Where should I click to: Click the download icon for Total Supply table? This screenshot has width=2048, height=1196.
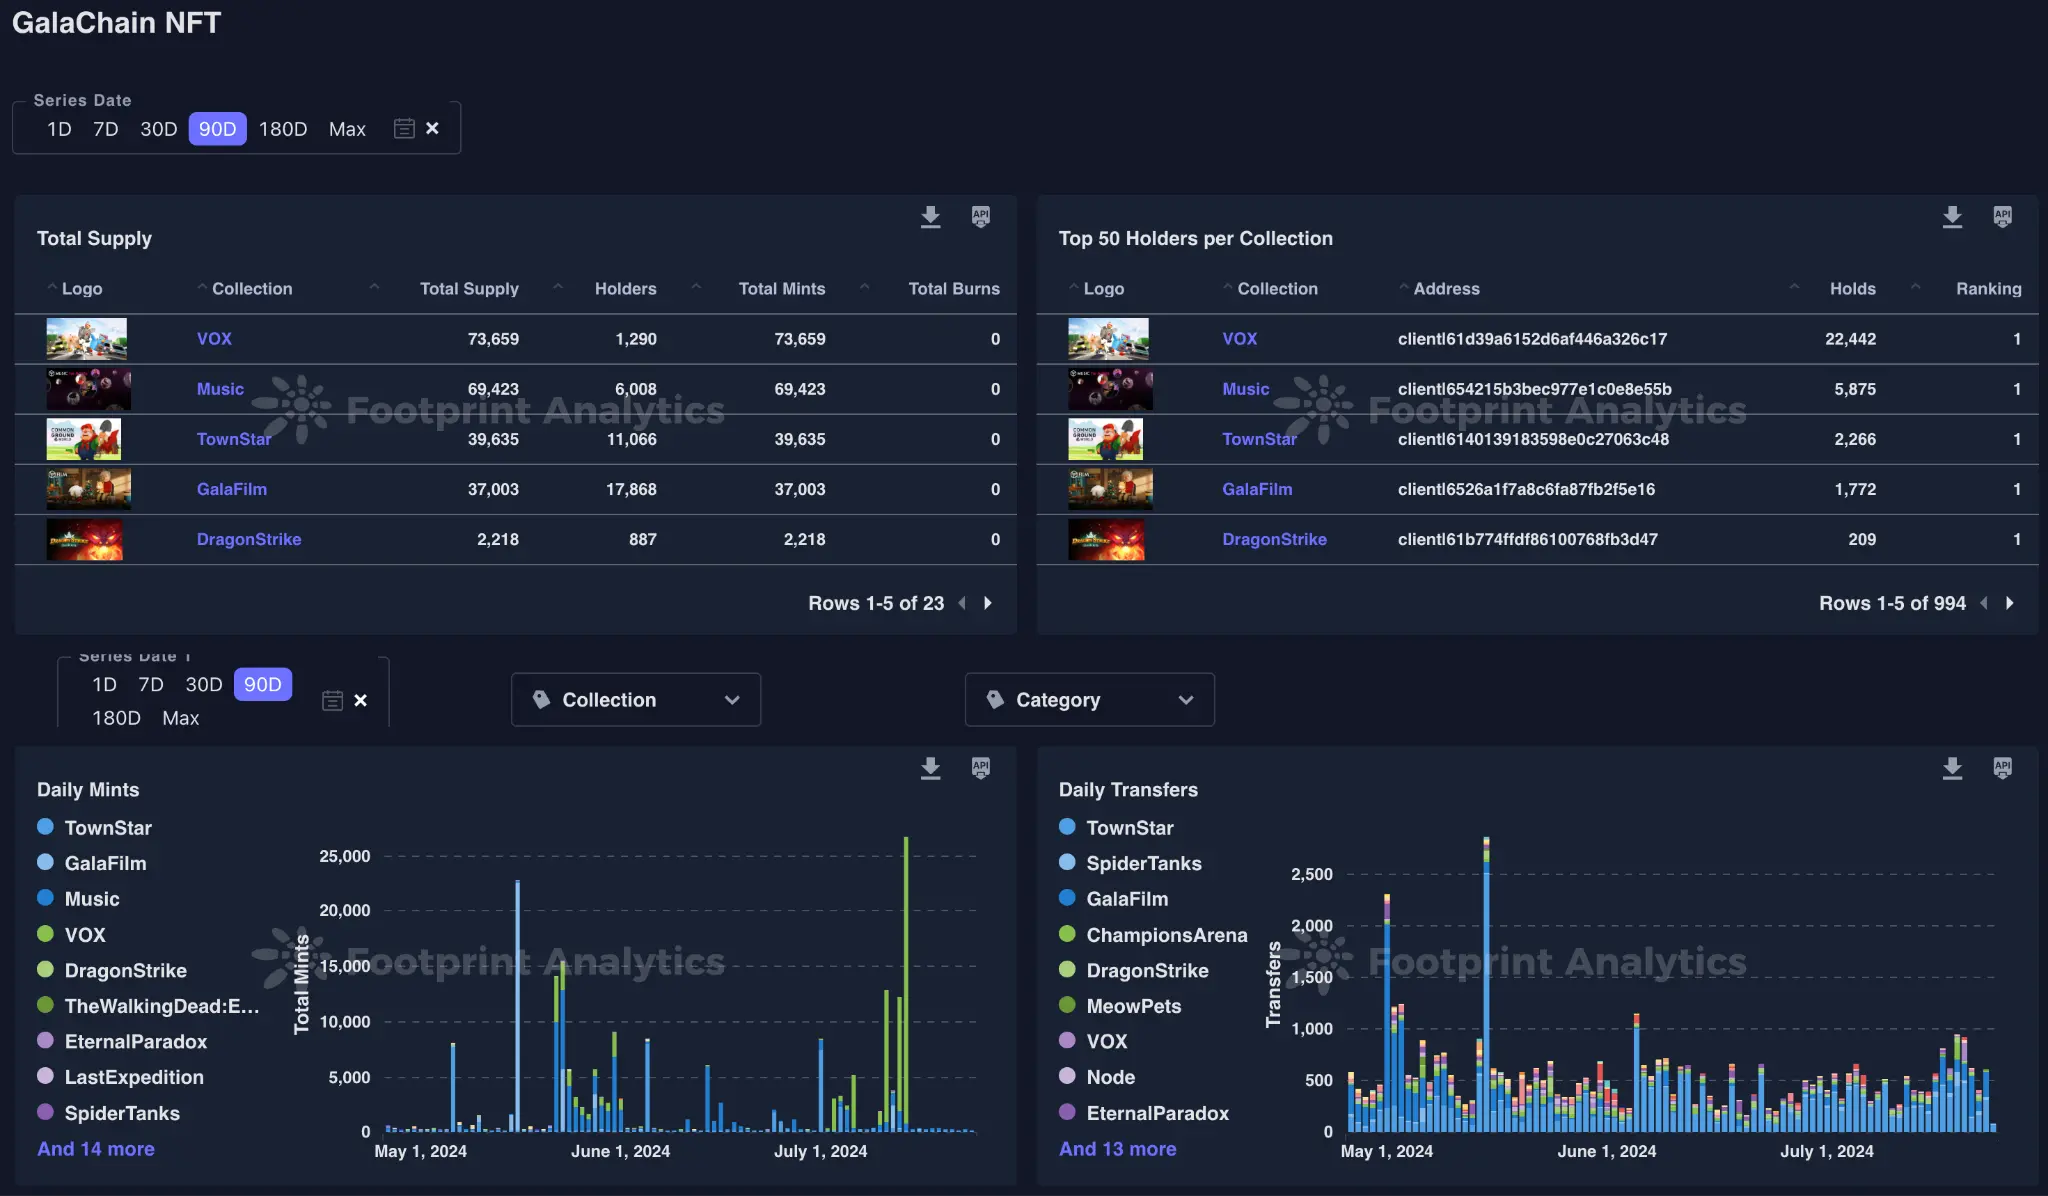(929, 216)
